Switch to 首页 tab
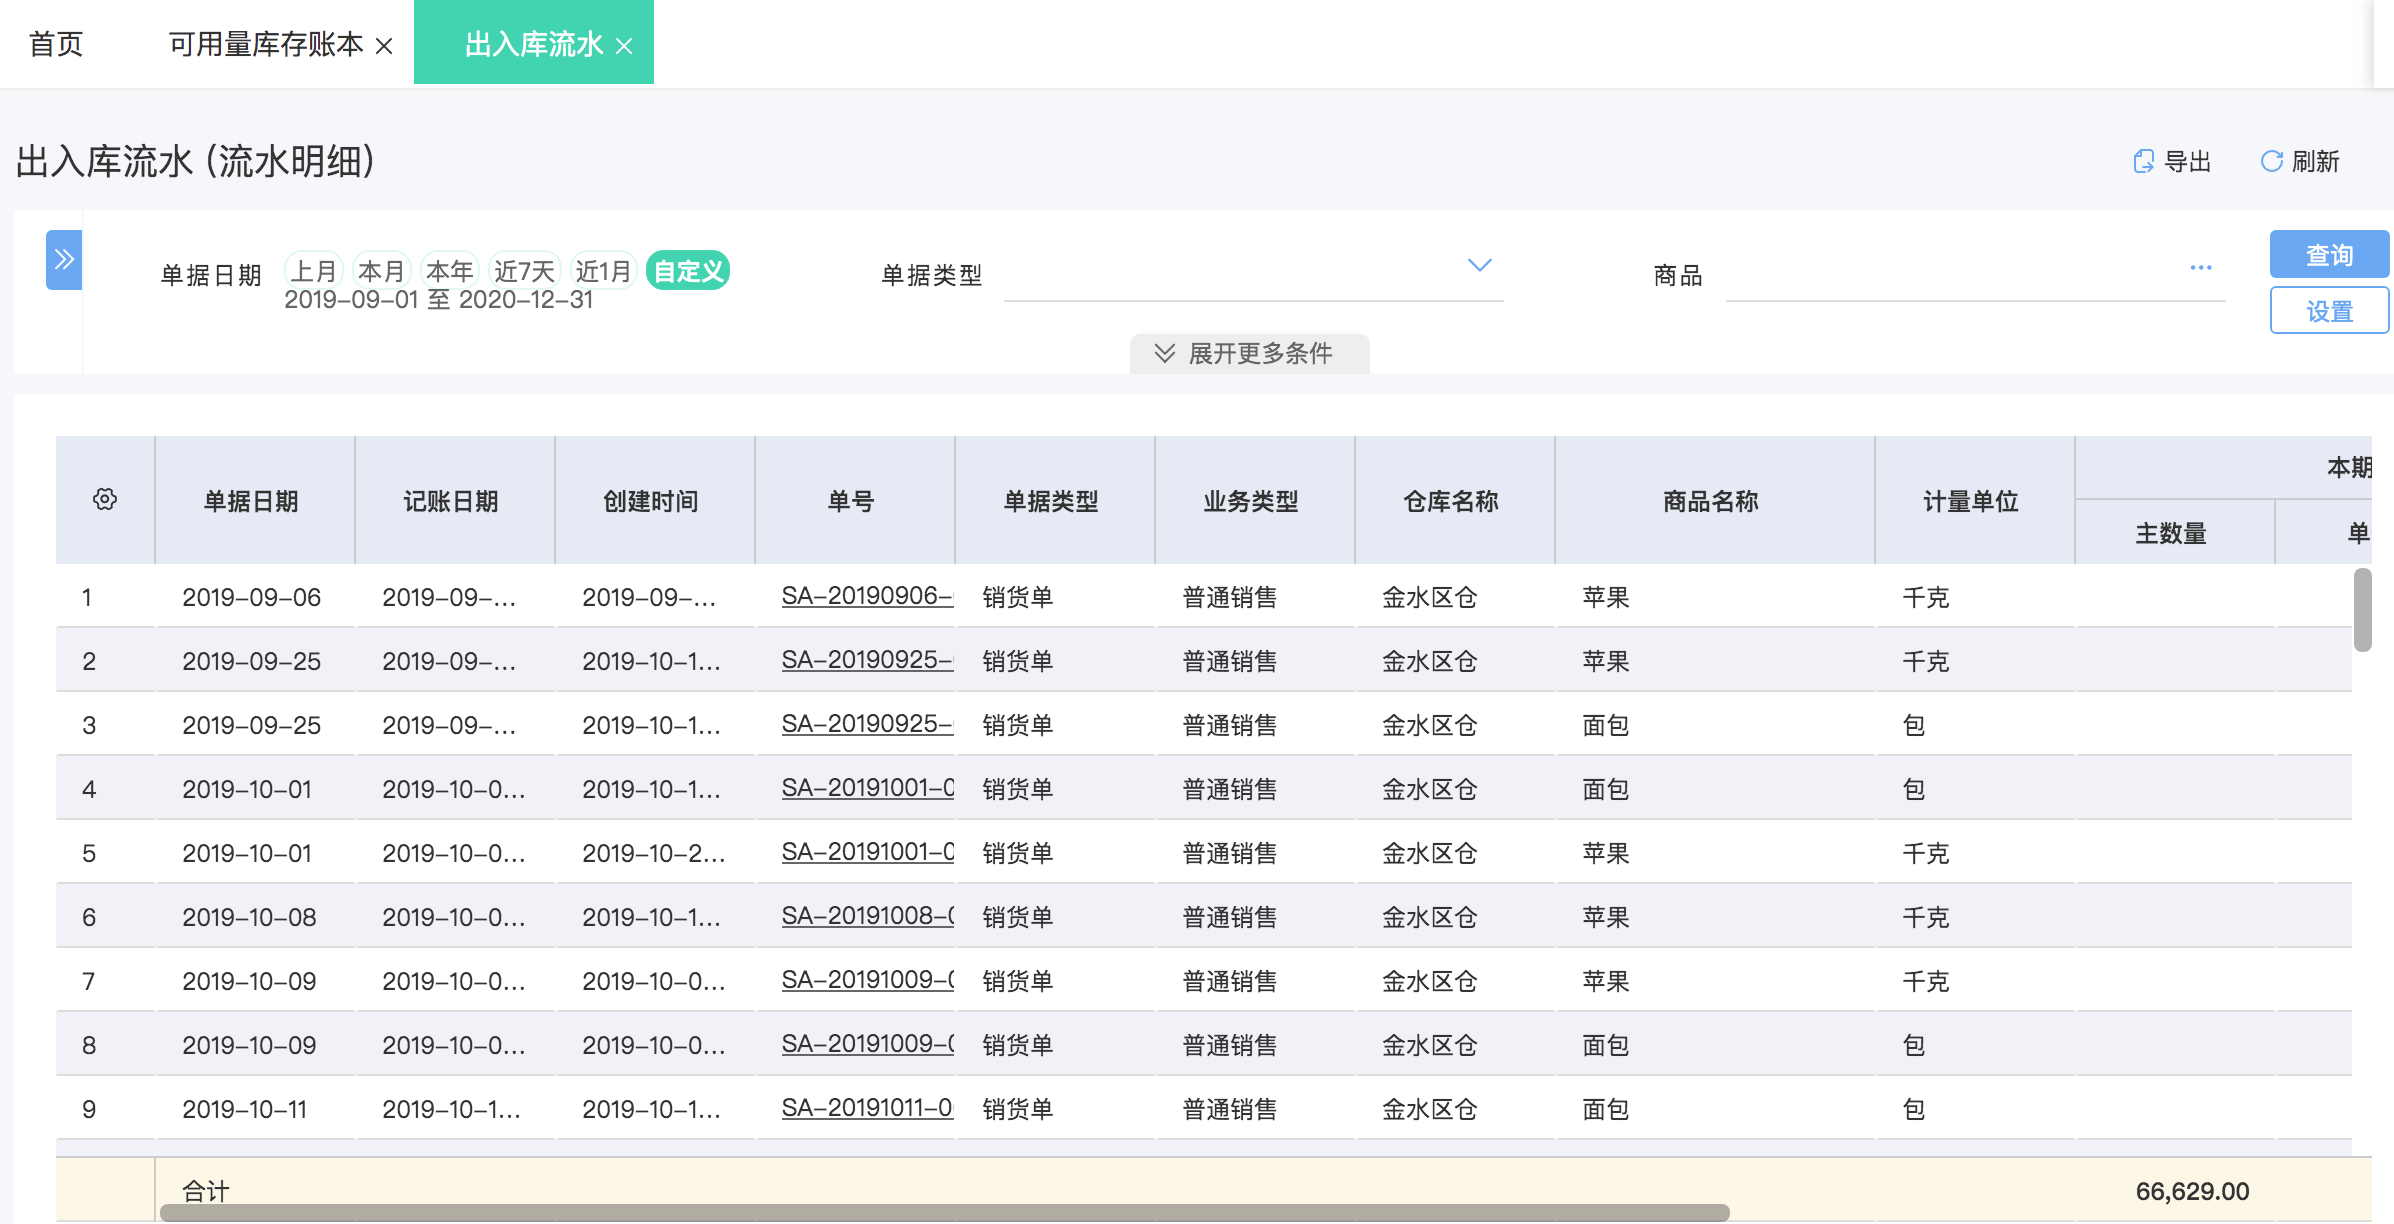This screenshot has height=1224, width=2394. (x=55, y=45)
